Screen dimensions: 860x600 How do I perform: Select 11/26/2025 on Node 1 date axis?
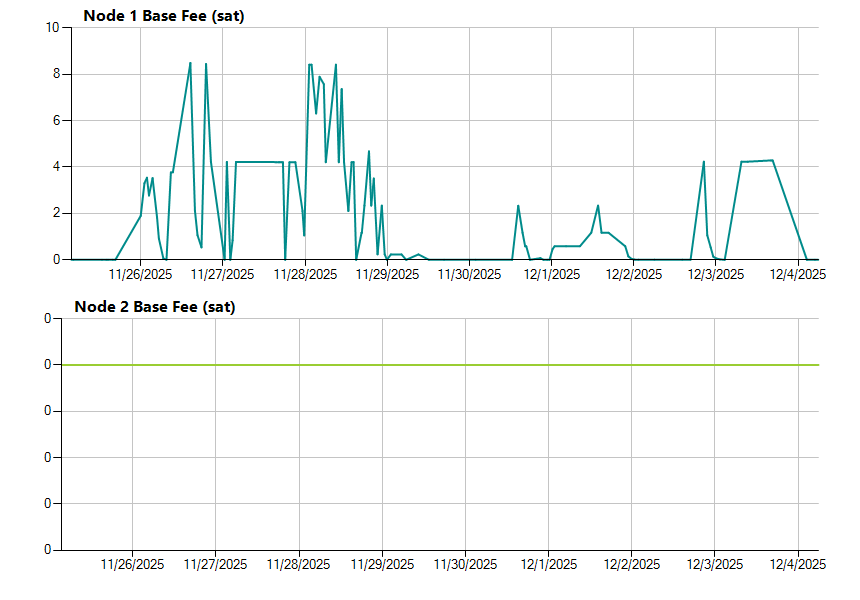pos(140,273)
